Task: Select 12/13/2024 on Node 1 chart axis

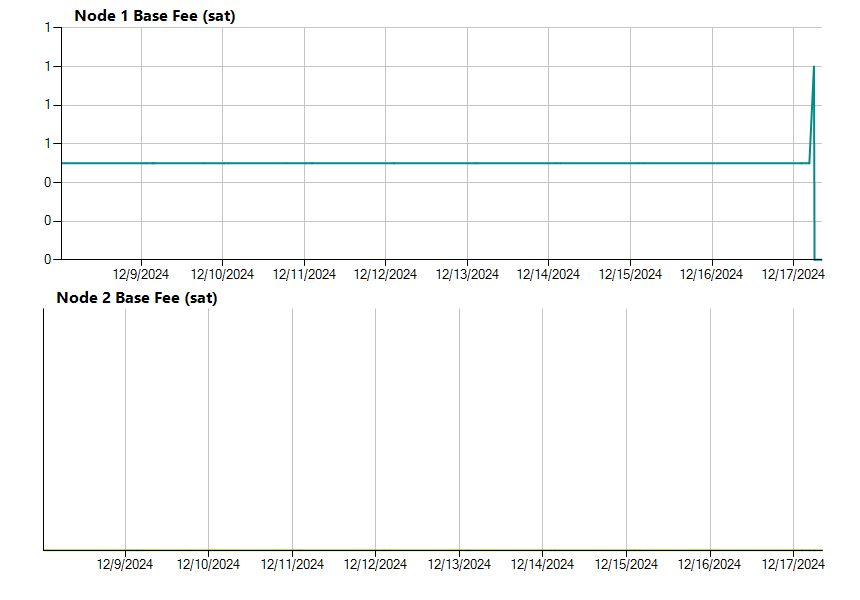Action: 467,274
